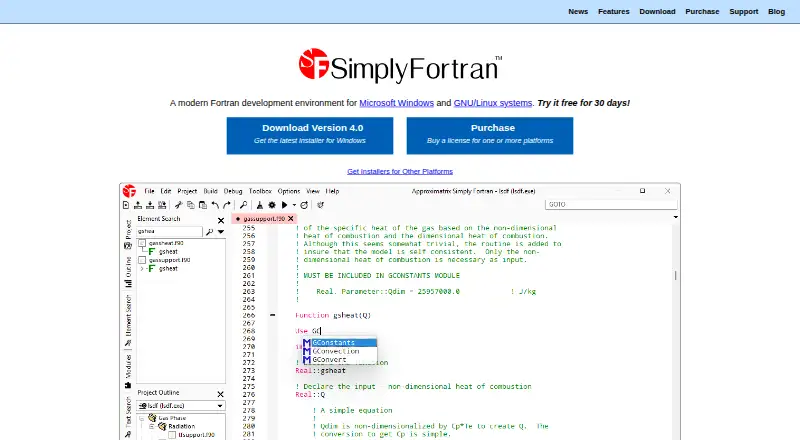The height and width of the screenshot is (440, 800).
Task: Click the Find magnifier icon in main toolbar
Action: pos(243,205)
